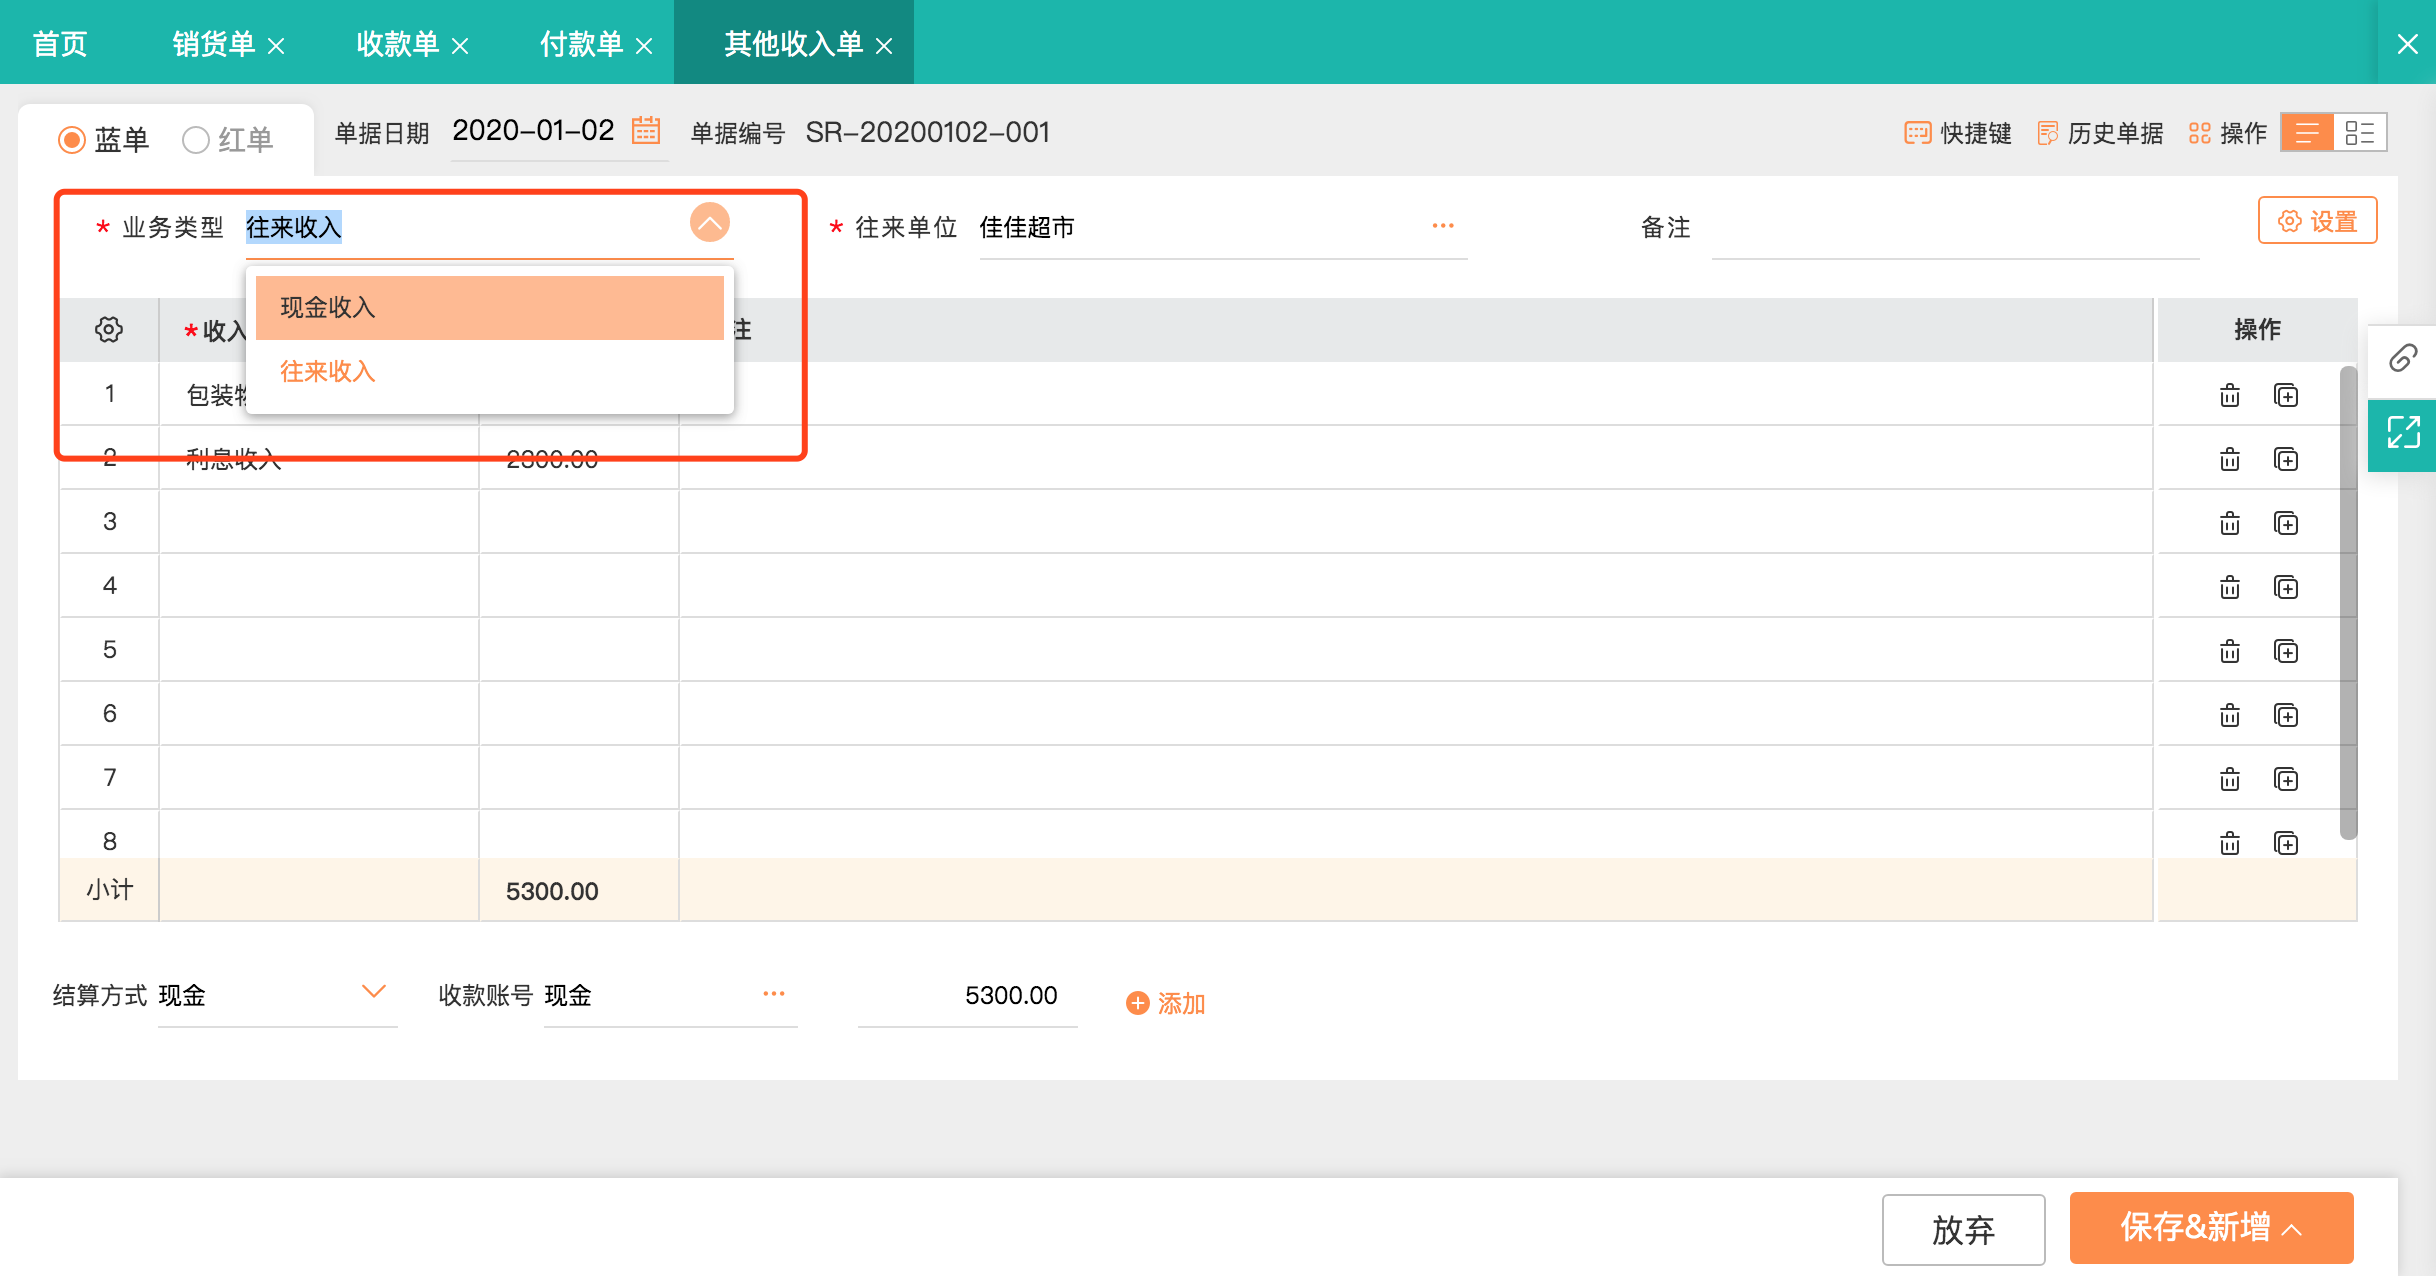Viewport: 2436px width, 1276px height.
Task: Select 往来收入 option from dropdown menu
Action: point(330,371)
